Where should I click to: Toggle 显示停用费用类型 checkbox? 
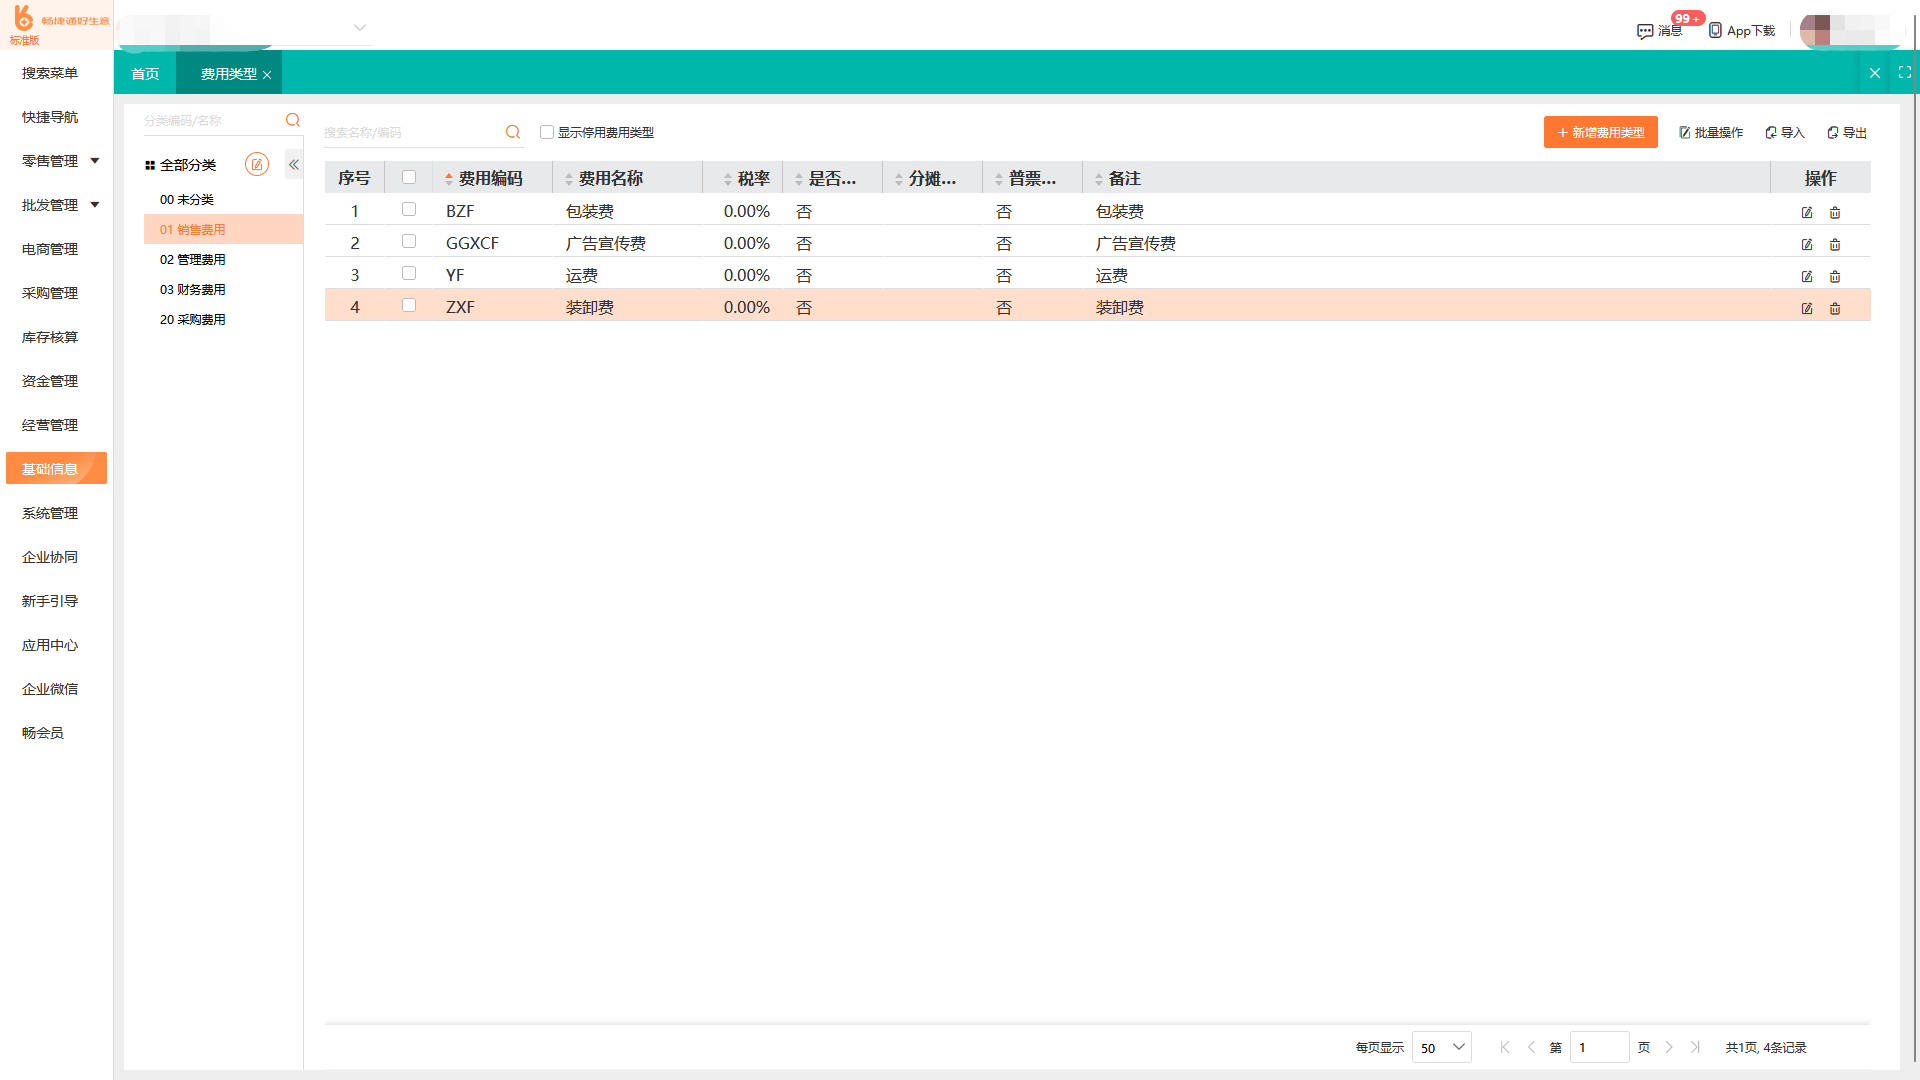(546, 132)
